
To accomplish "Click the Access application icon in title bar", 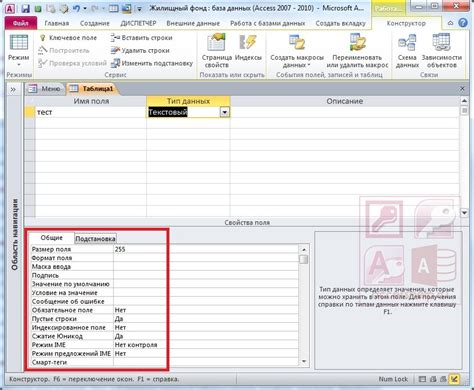I will pos(10,8).
